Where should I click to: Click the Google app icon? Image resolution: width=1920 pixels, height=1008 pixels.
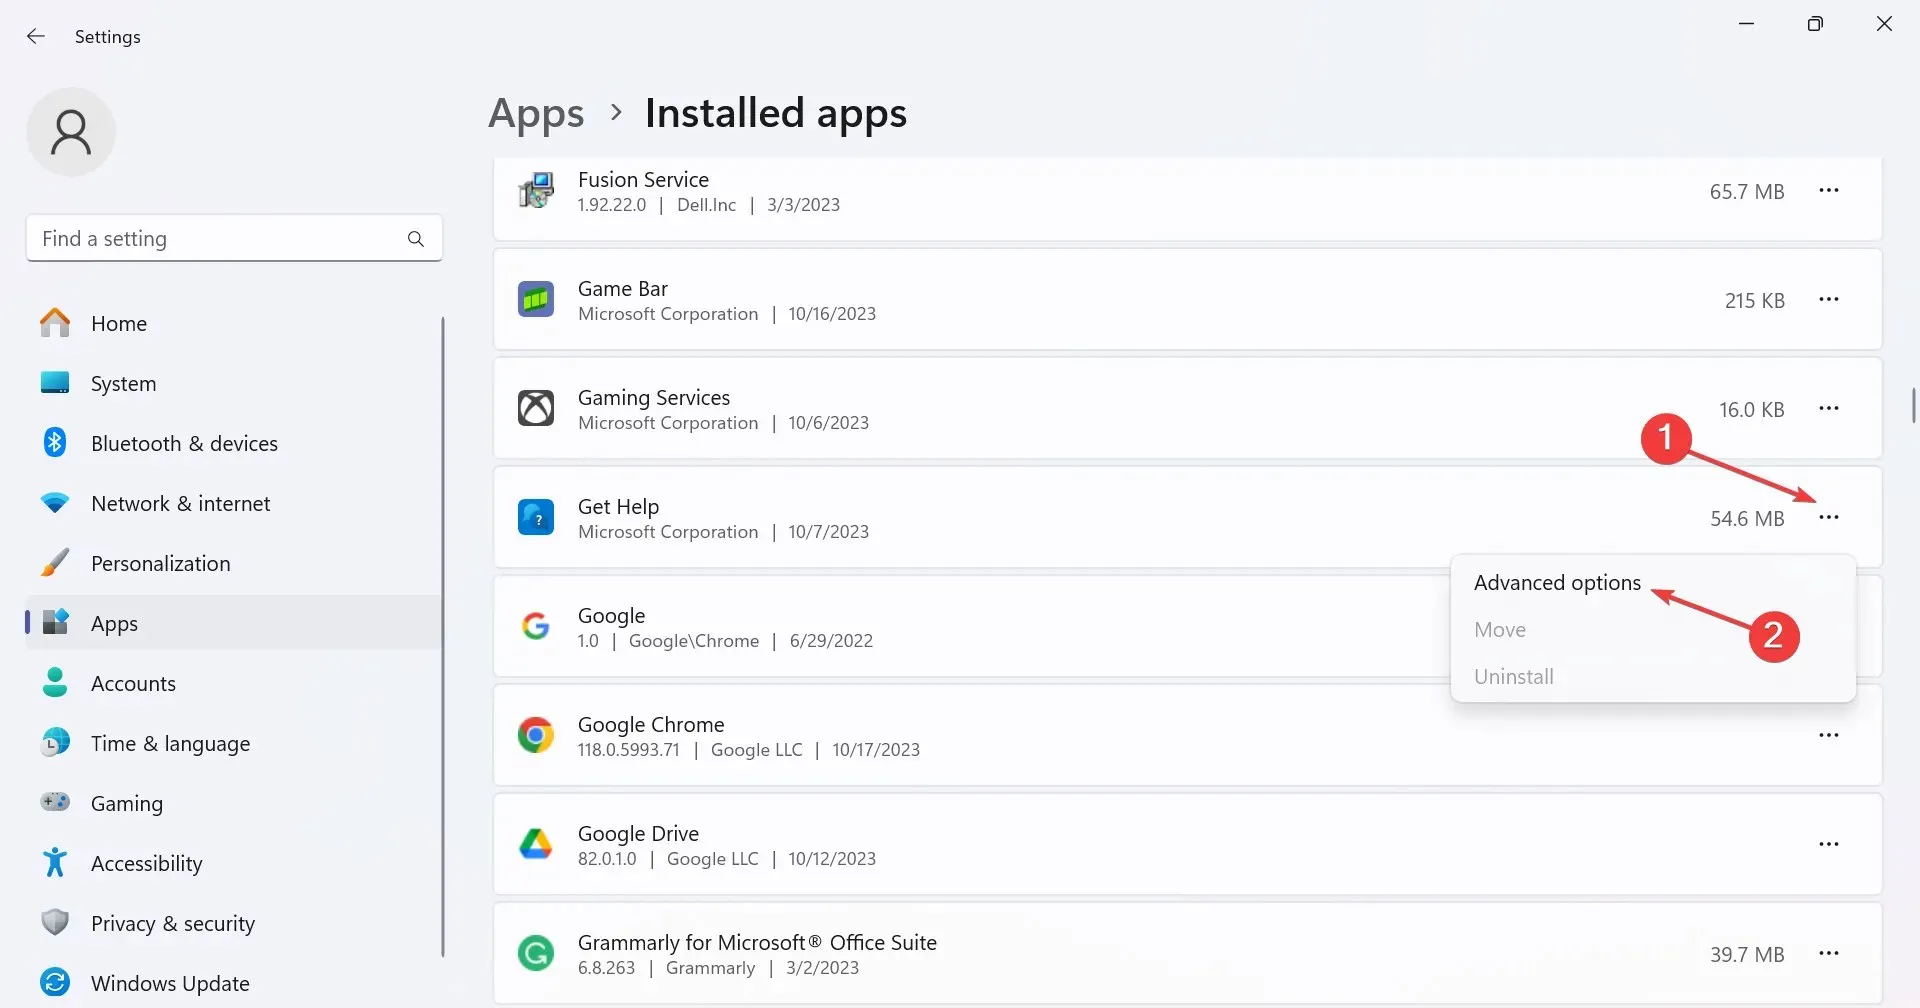pyautogui.click(x=536, y=626)
